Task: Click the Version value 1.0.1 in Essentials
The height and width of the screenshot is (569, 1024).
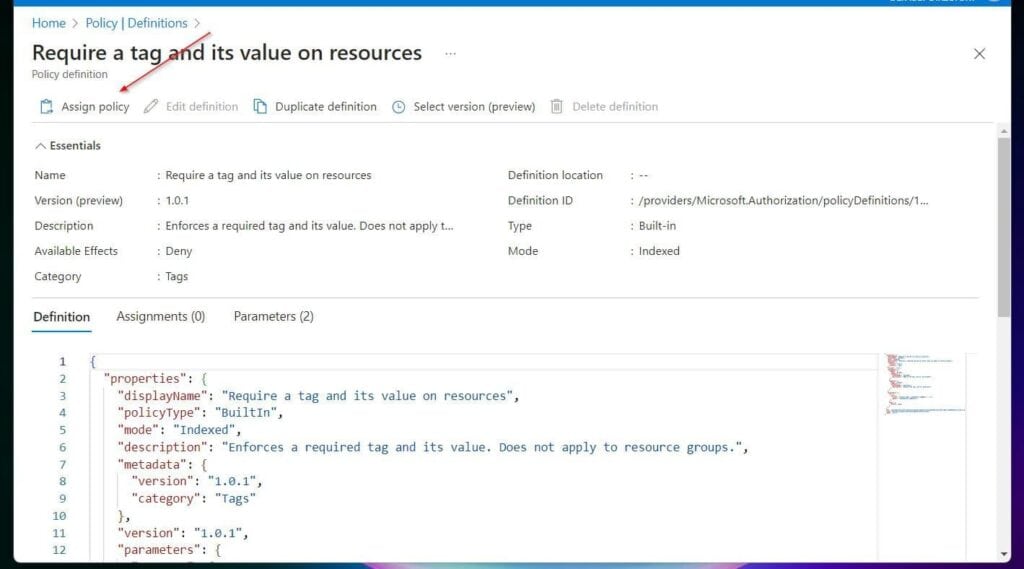Action: [177, 201]
